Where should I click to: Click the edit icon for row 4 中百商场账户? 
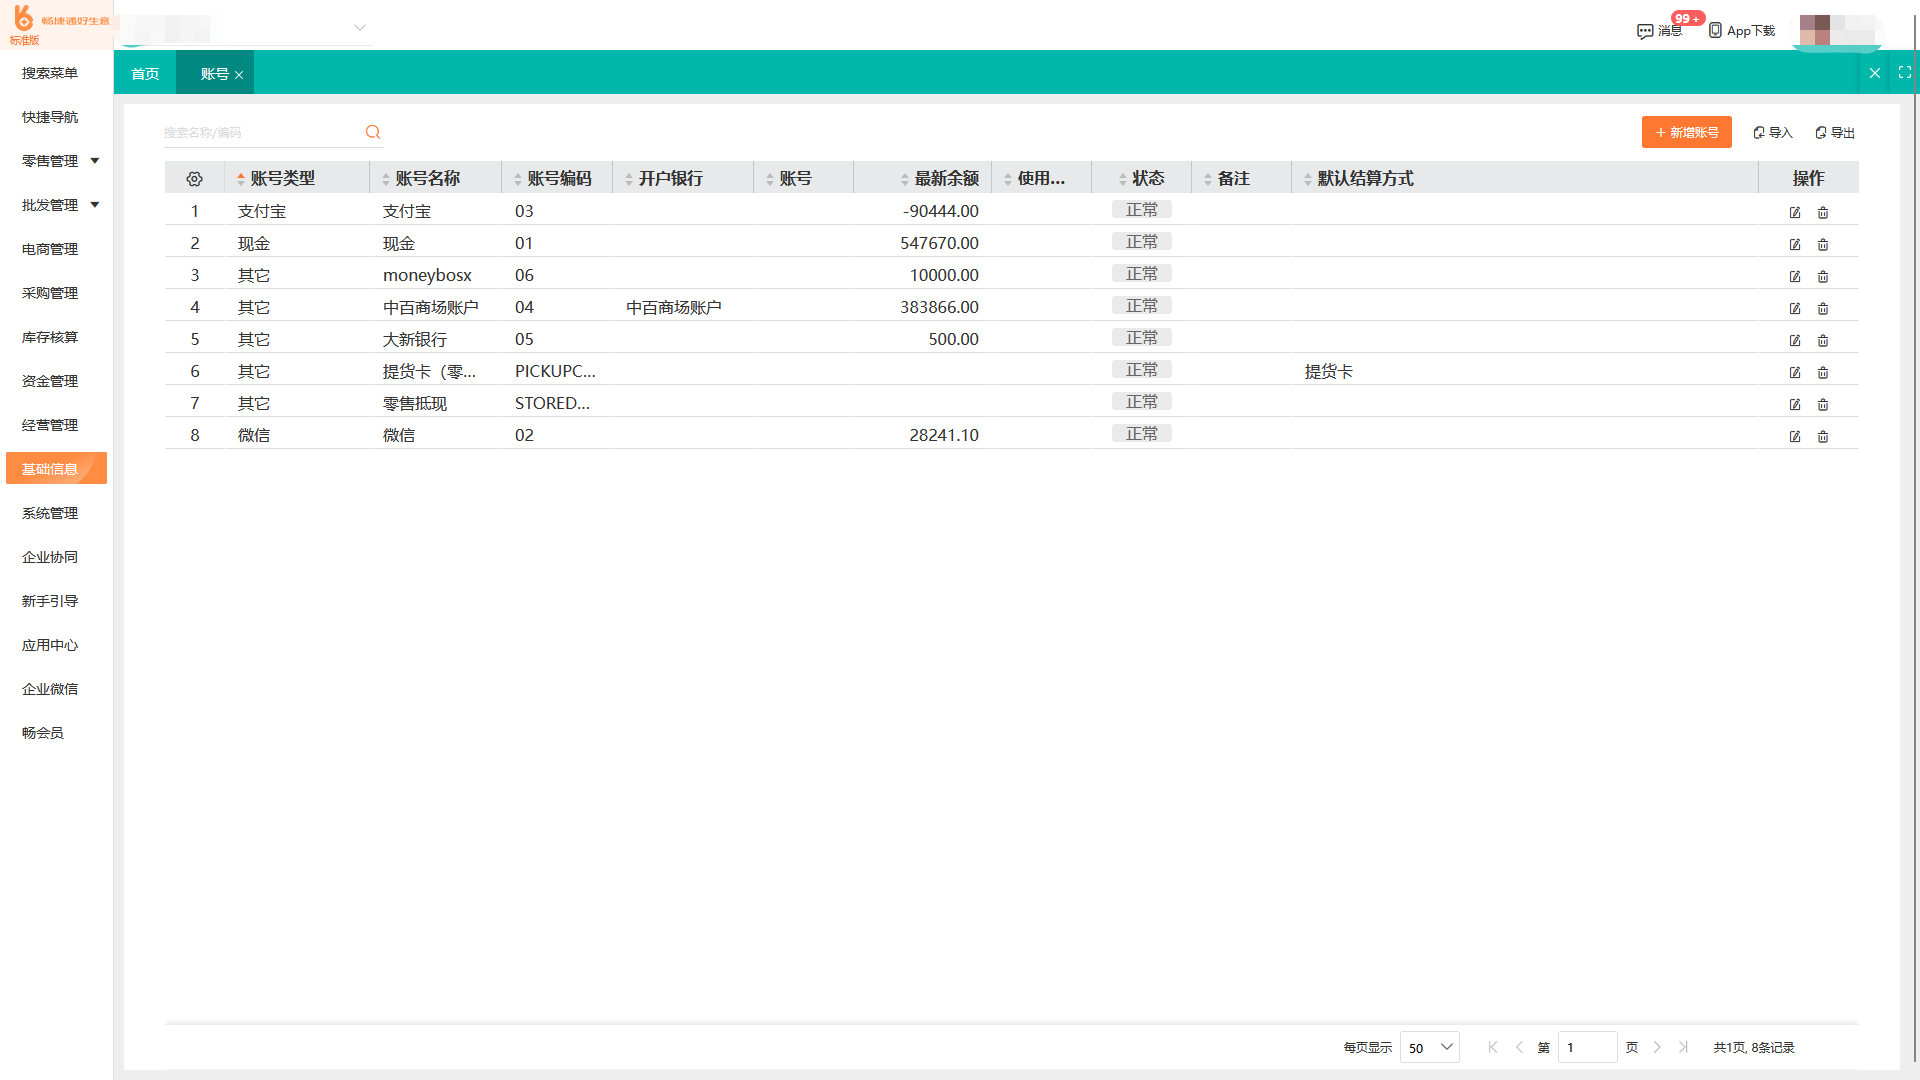coord(1795,306)
